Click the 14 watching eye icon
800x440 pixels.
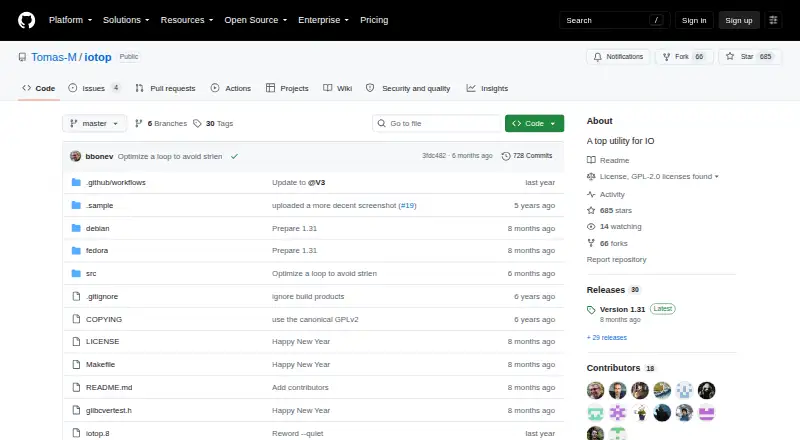pyautogui.click(x=591, y=227)
